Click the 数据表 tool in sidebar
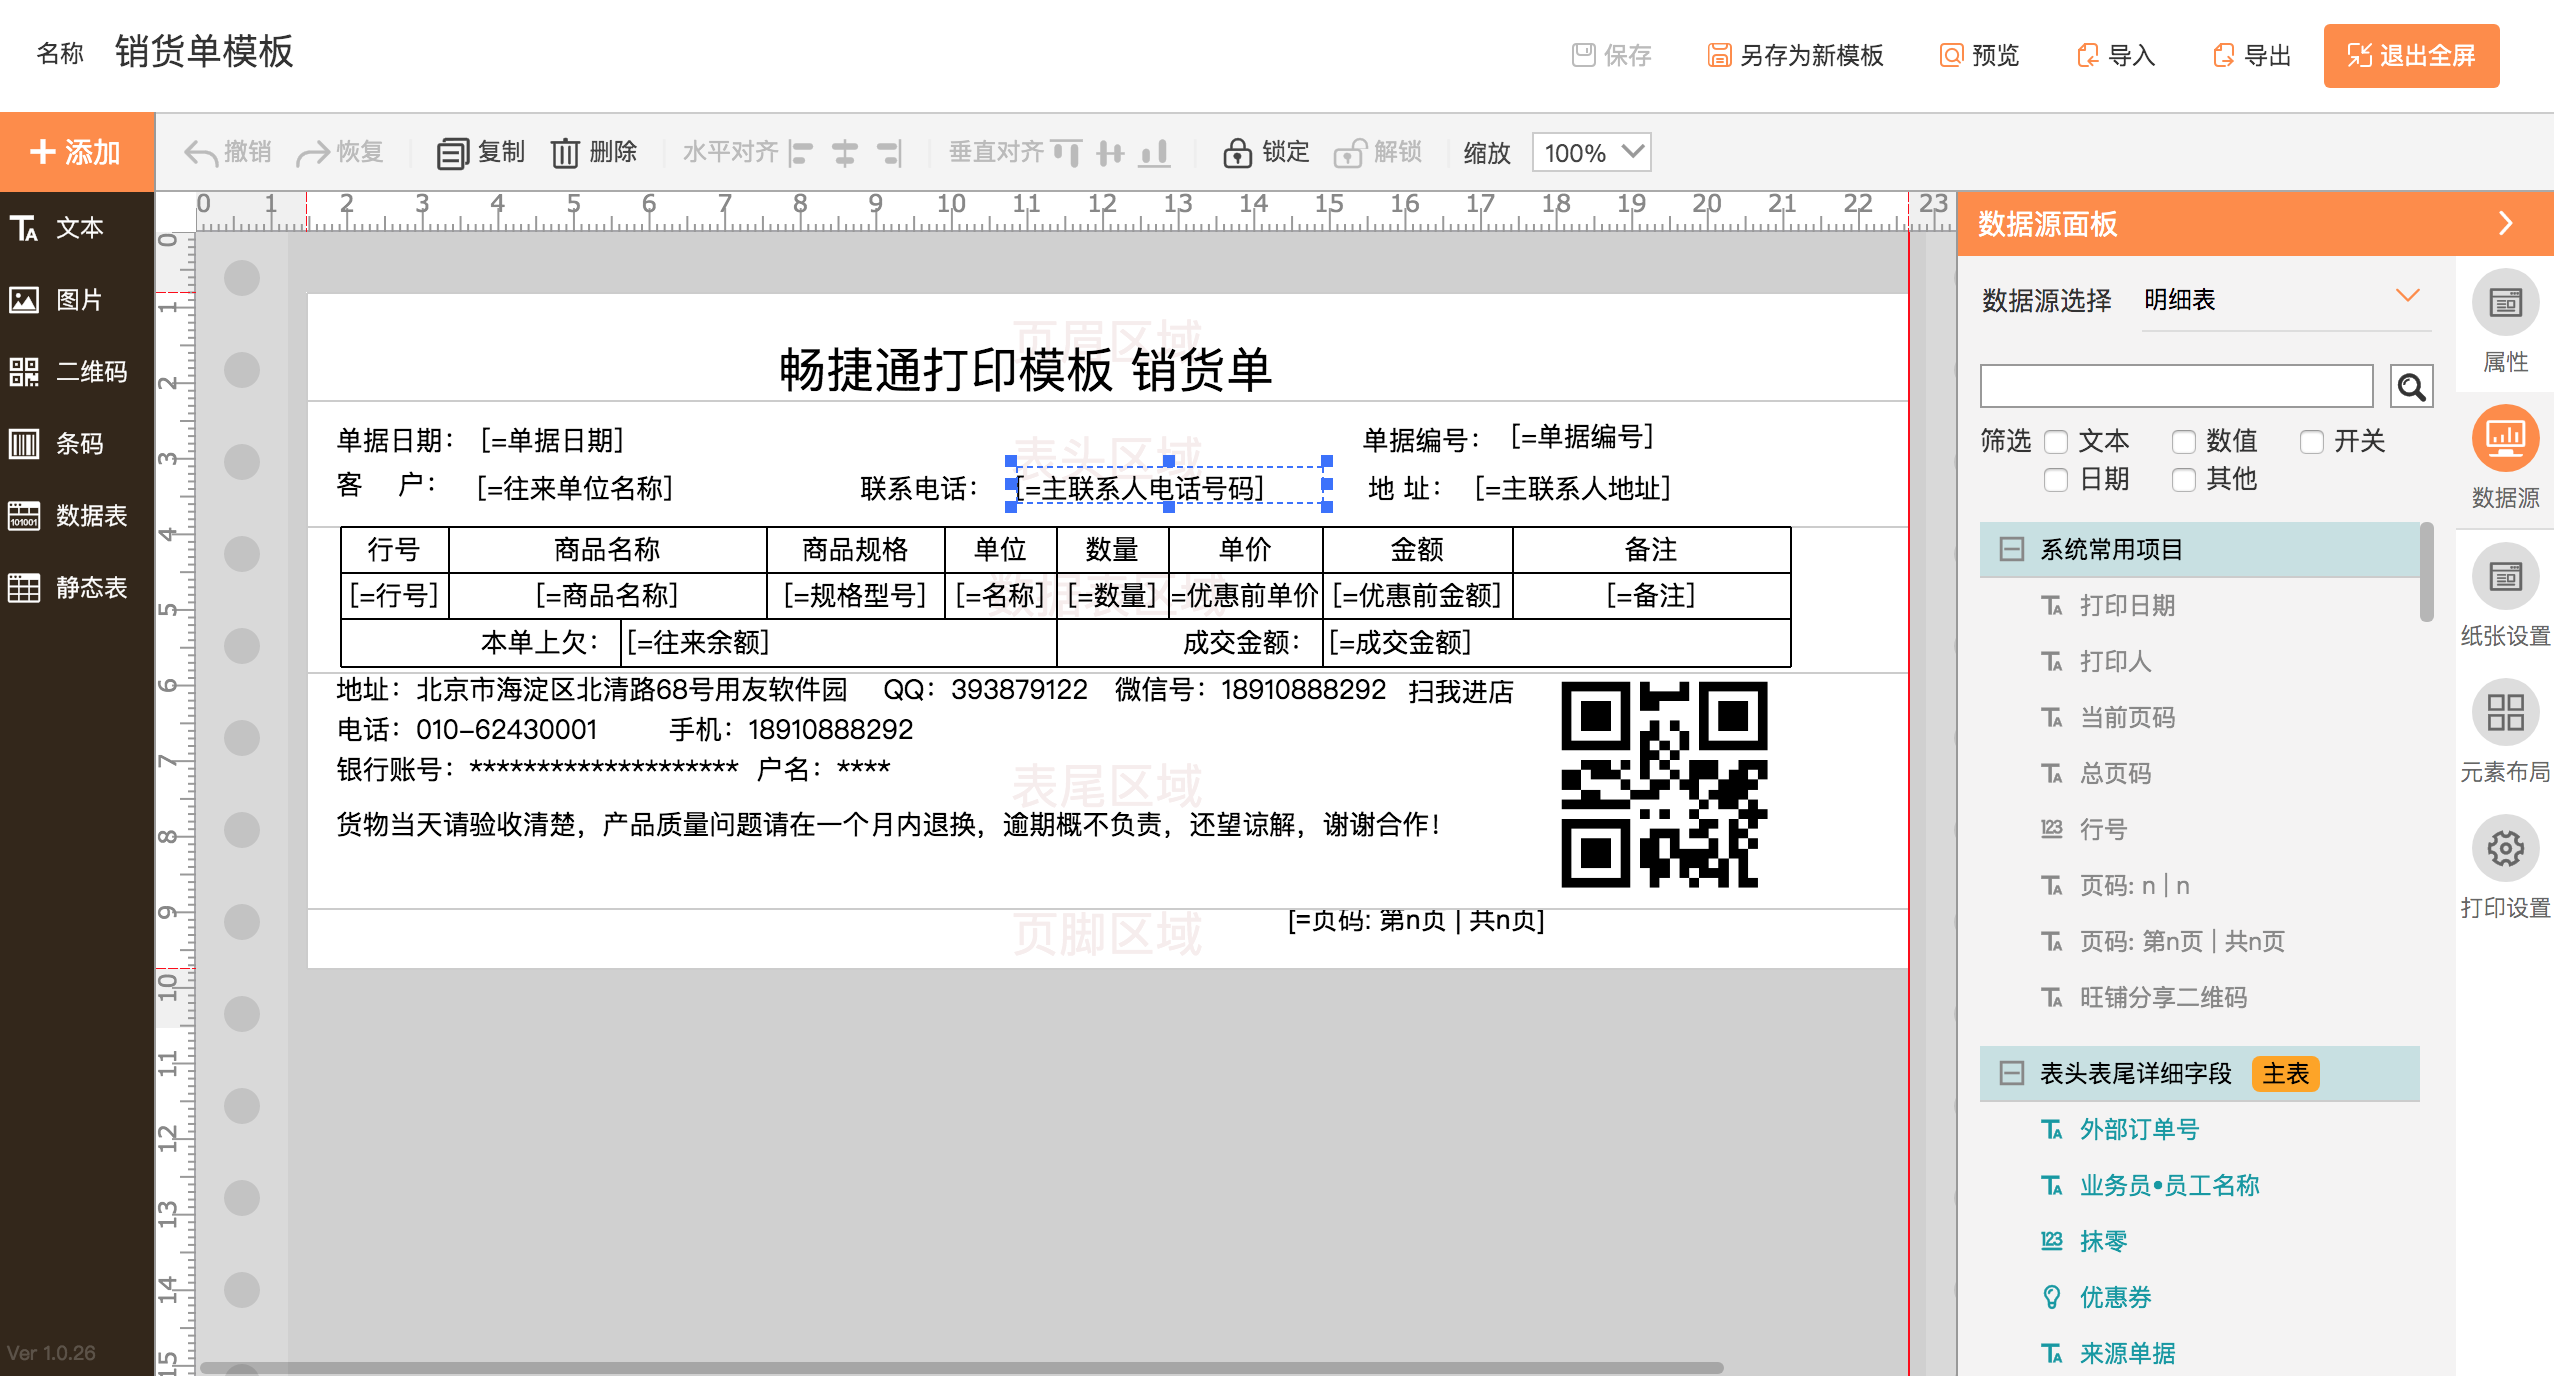The width and height of the screenshot is (2554, 1376). pos(76,515)
